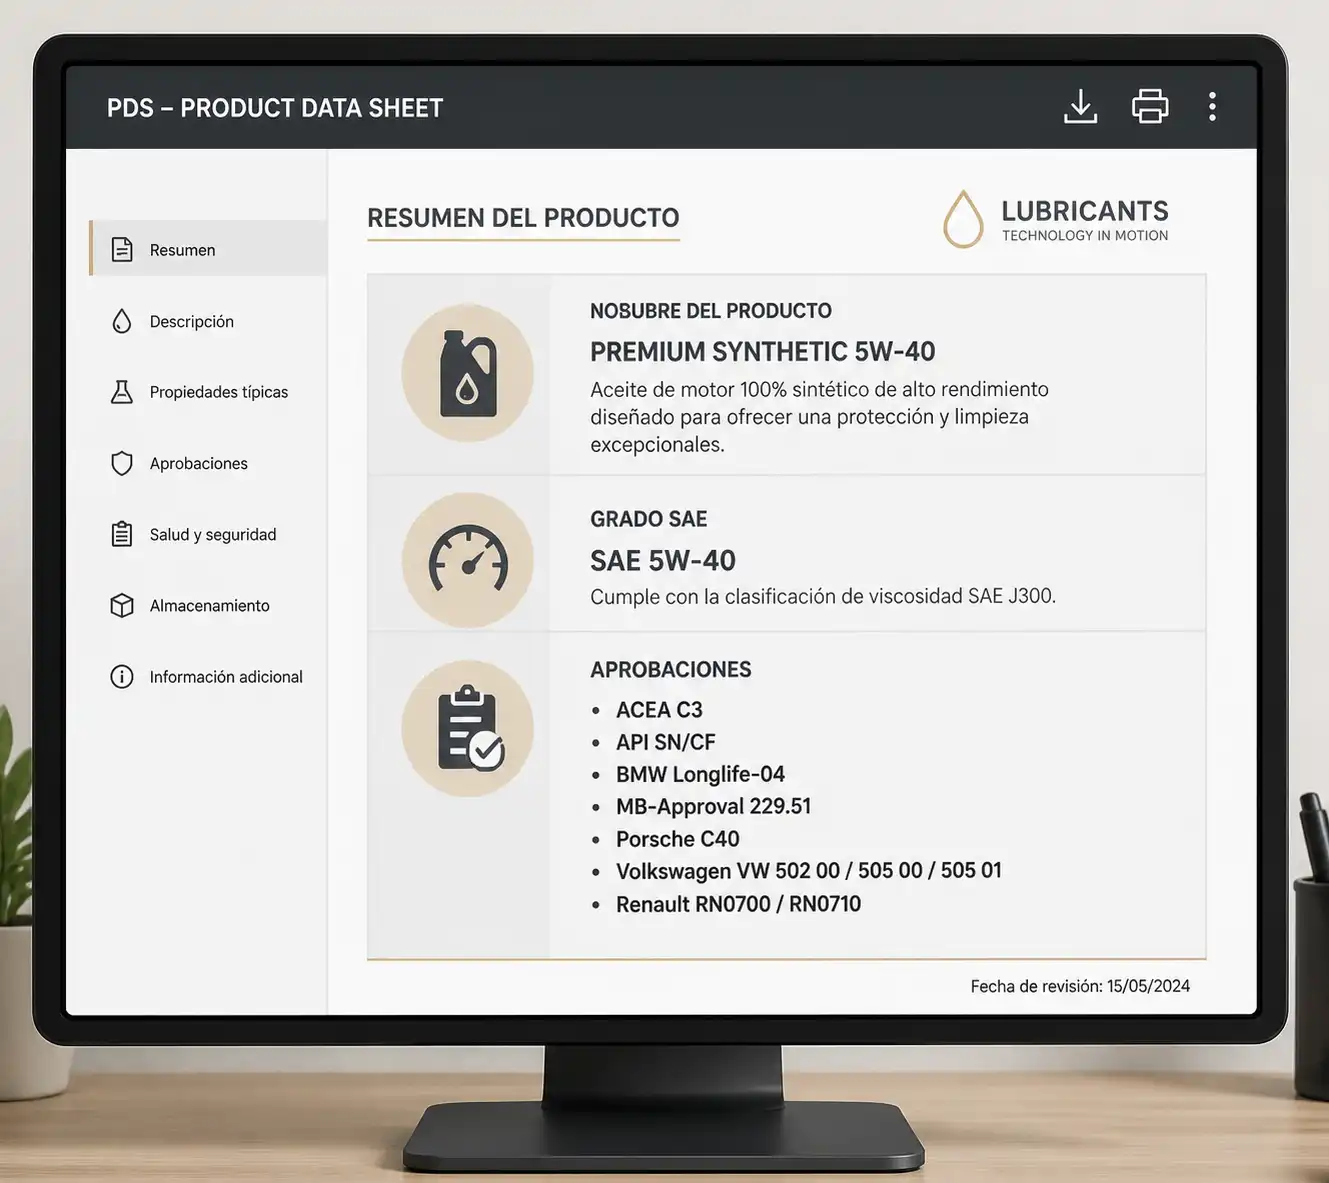Open the Resumen sidebar section
This screenshot has height=1183, width=1329.
pos(208,249)
